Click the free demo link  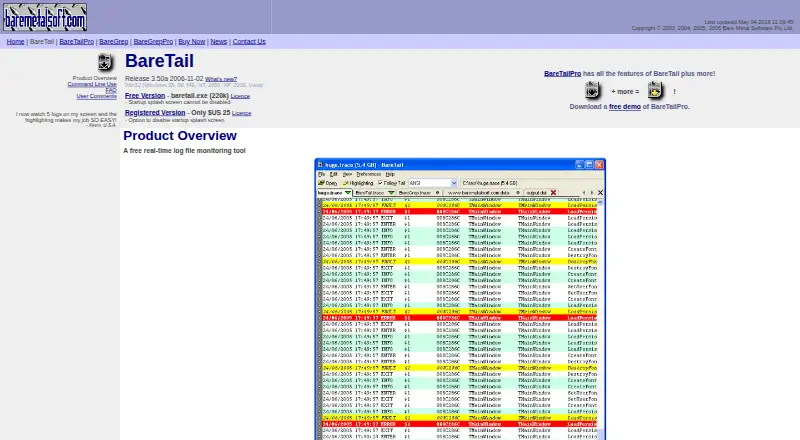tap(624, 107)
